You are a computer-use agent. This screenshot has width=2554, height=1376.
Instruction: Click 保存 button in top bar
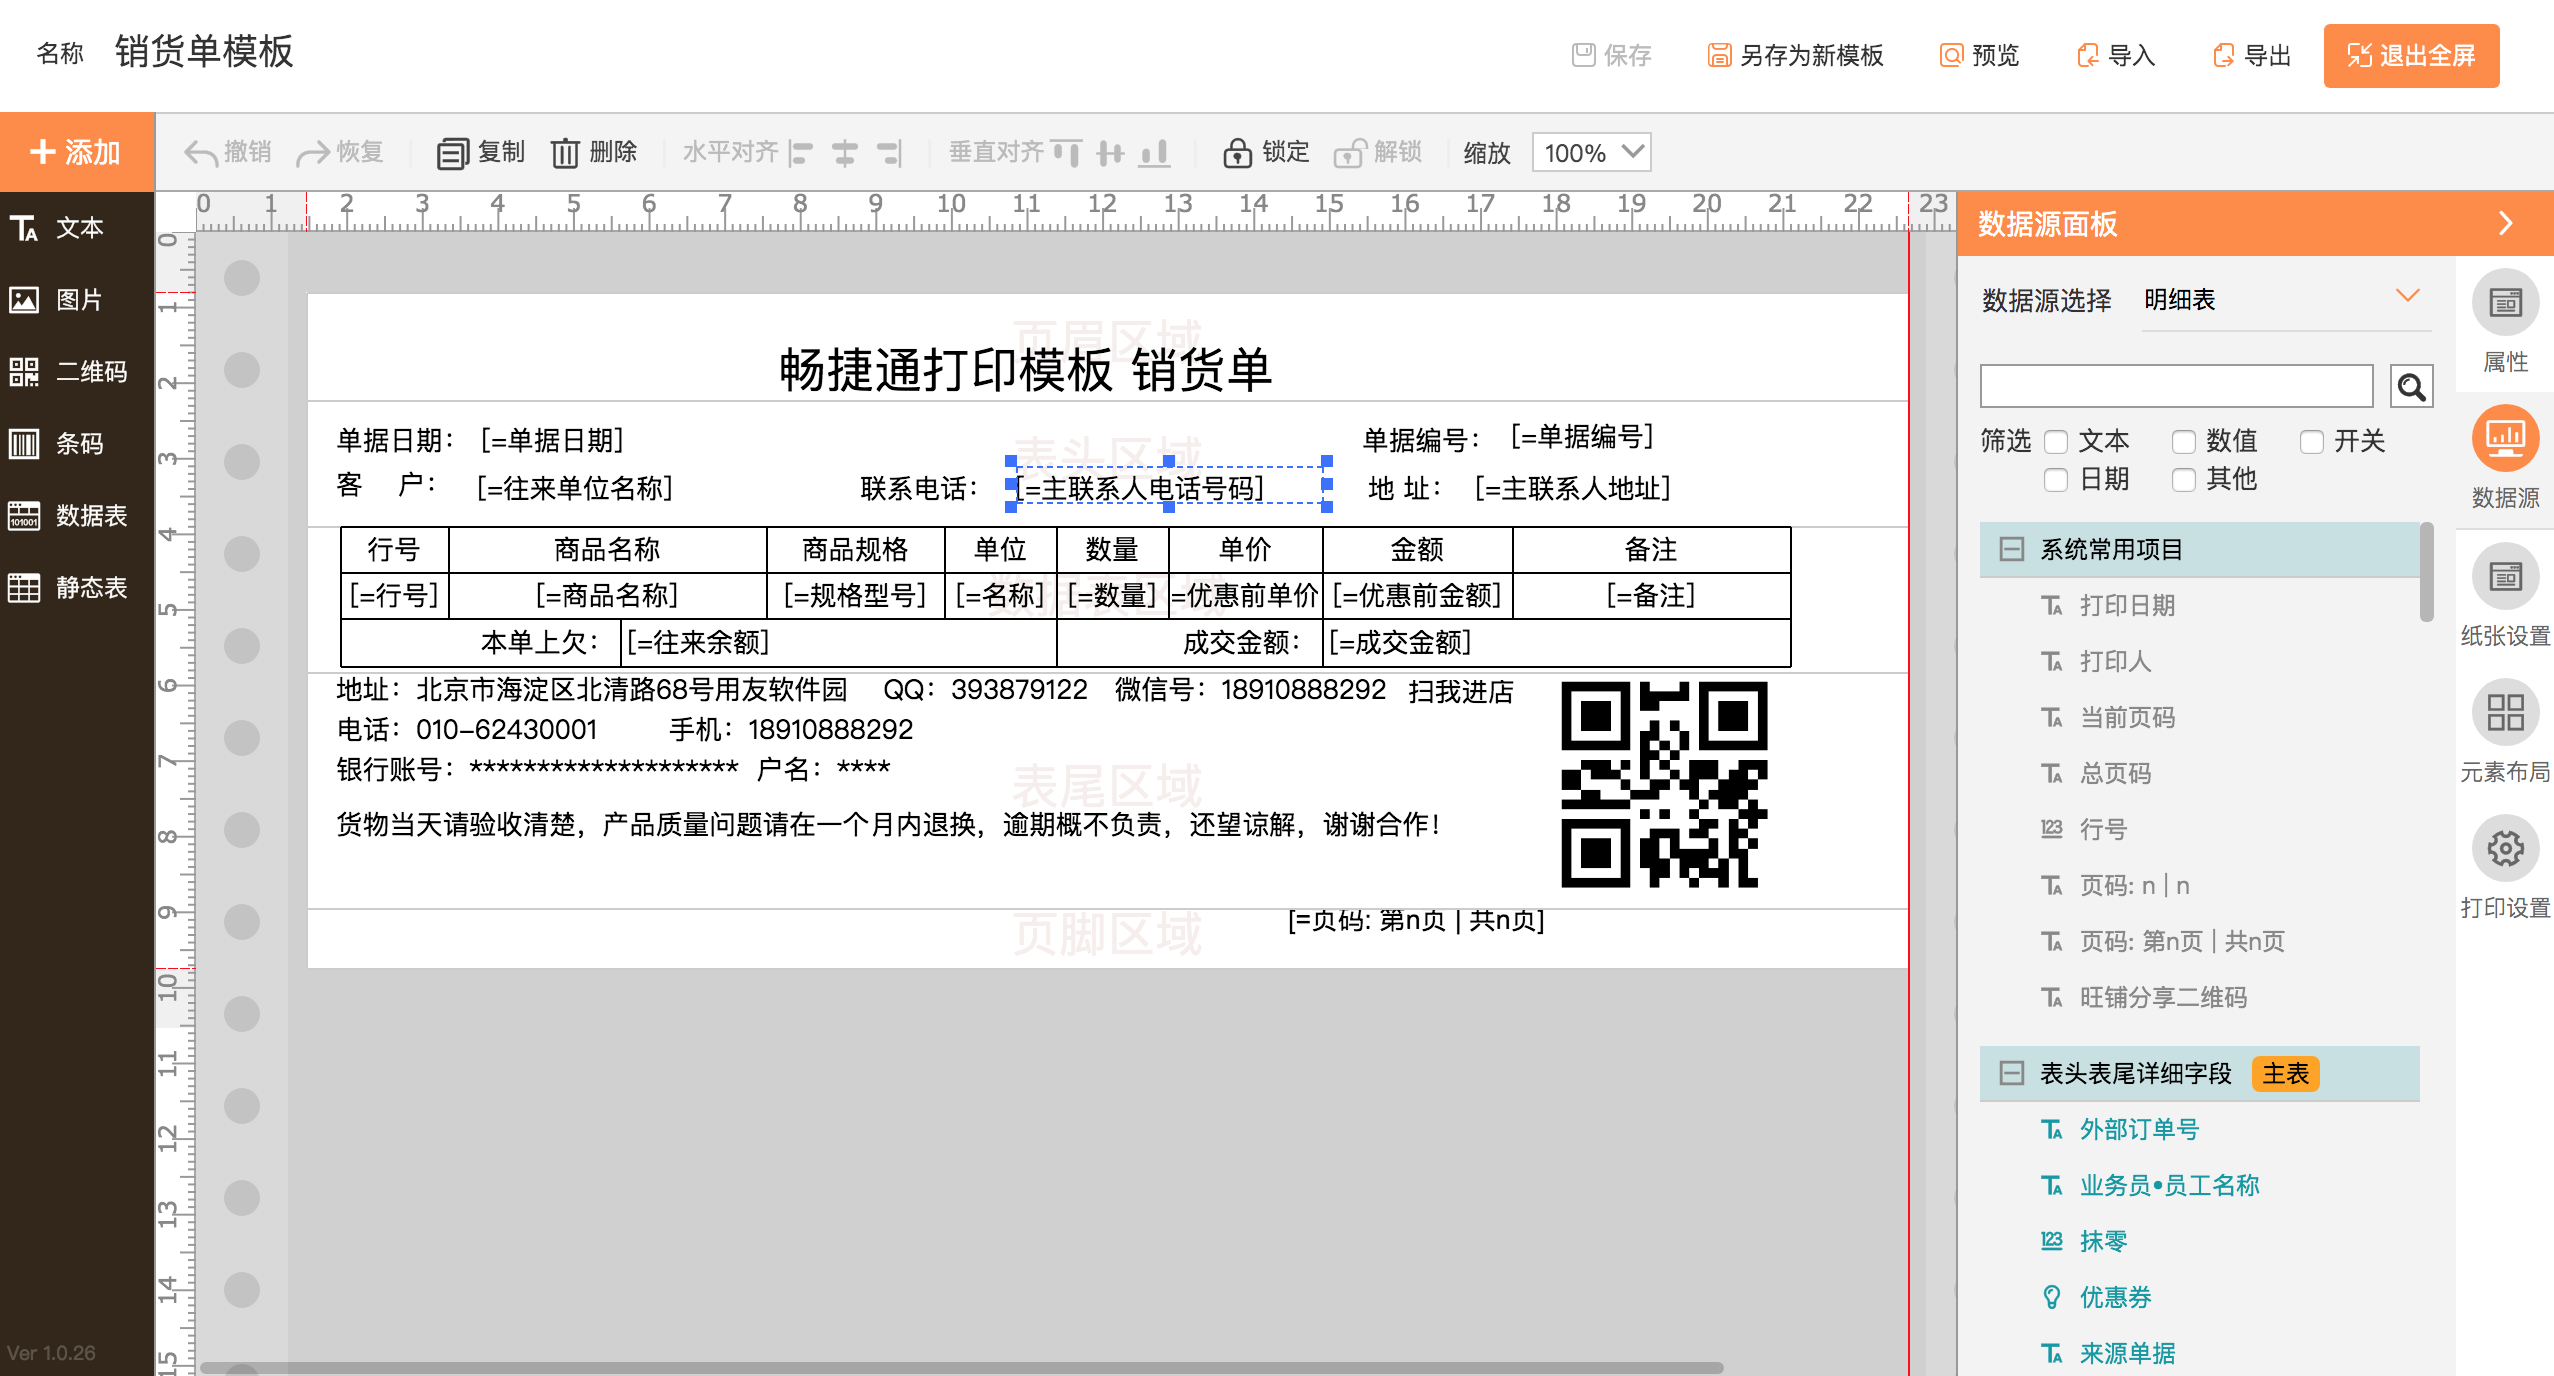(1607, 53)
